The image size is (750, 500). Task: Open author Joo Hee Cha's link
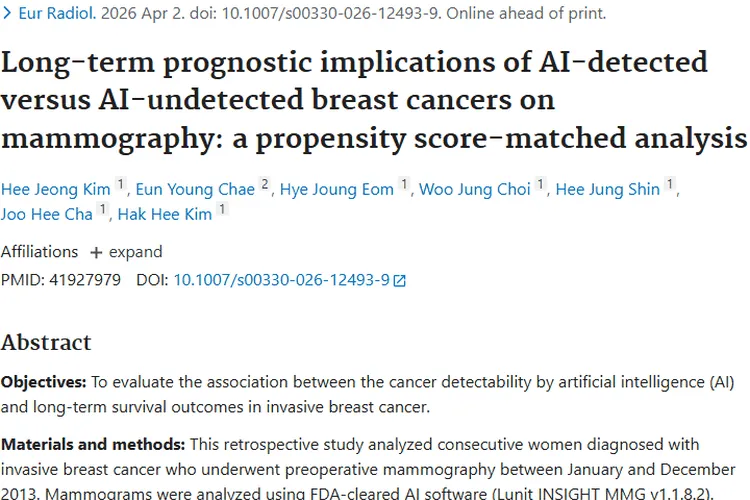(x=46, y=214)
